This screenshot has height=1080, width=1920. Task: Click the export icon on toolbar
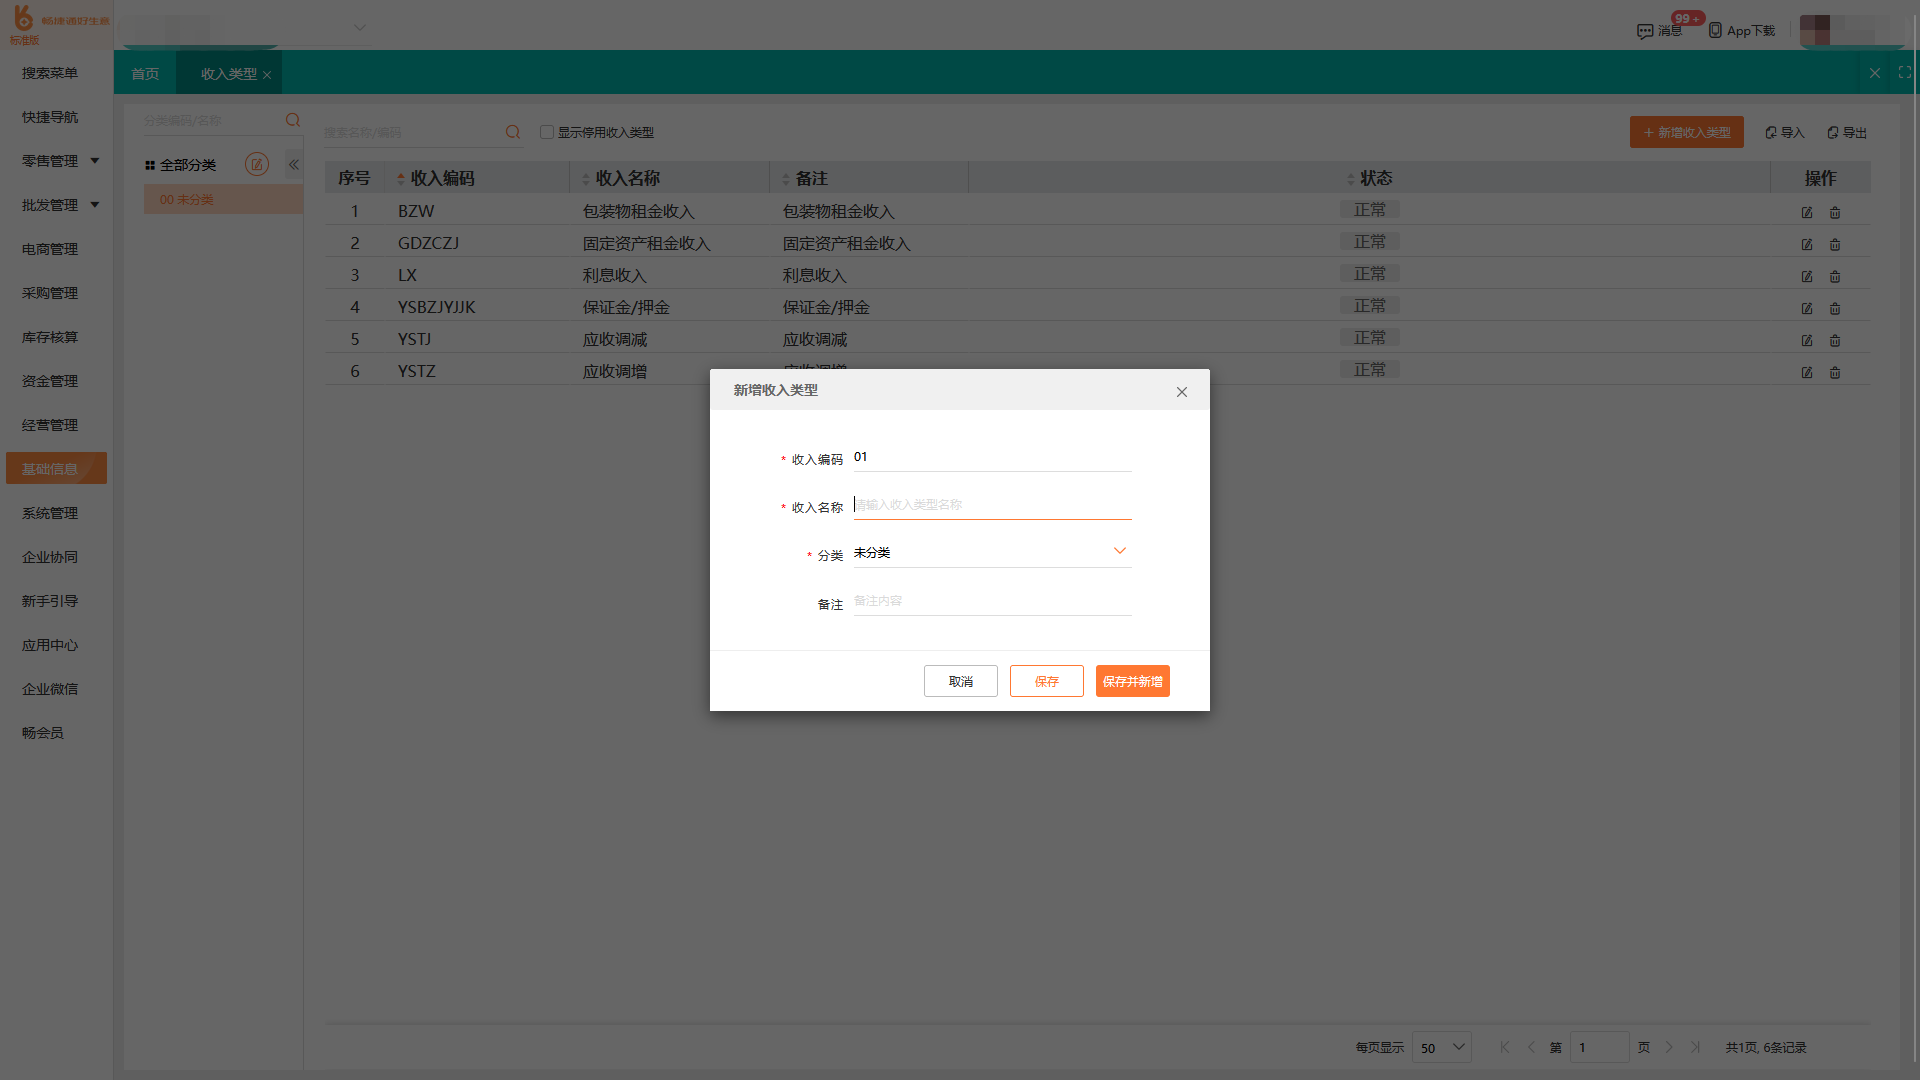1847,132
